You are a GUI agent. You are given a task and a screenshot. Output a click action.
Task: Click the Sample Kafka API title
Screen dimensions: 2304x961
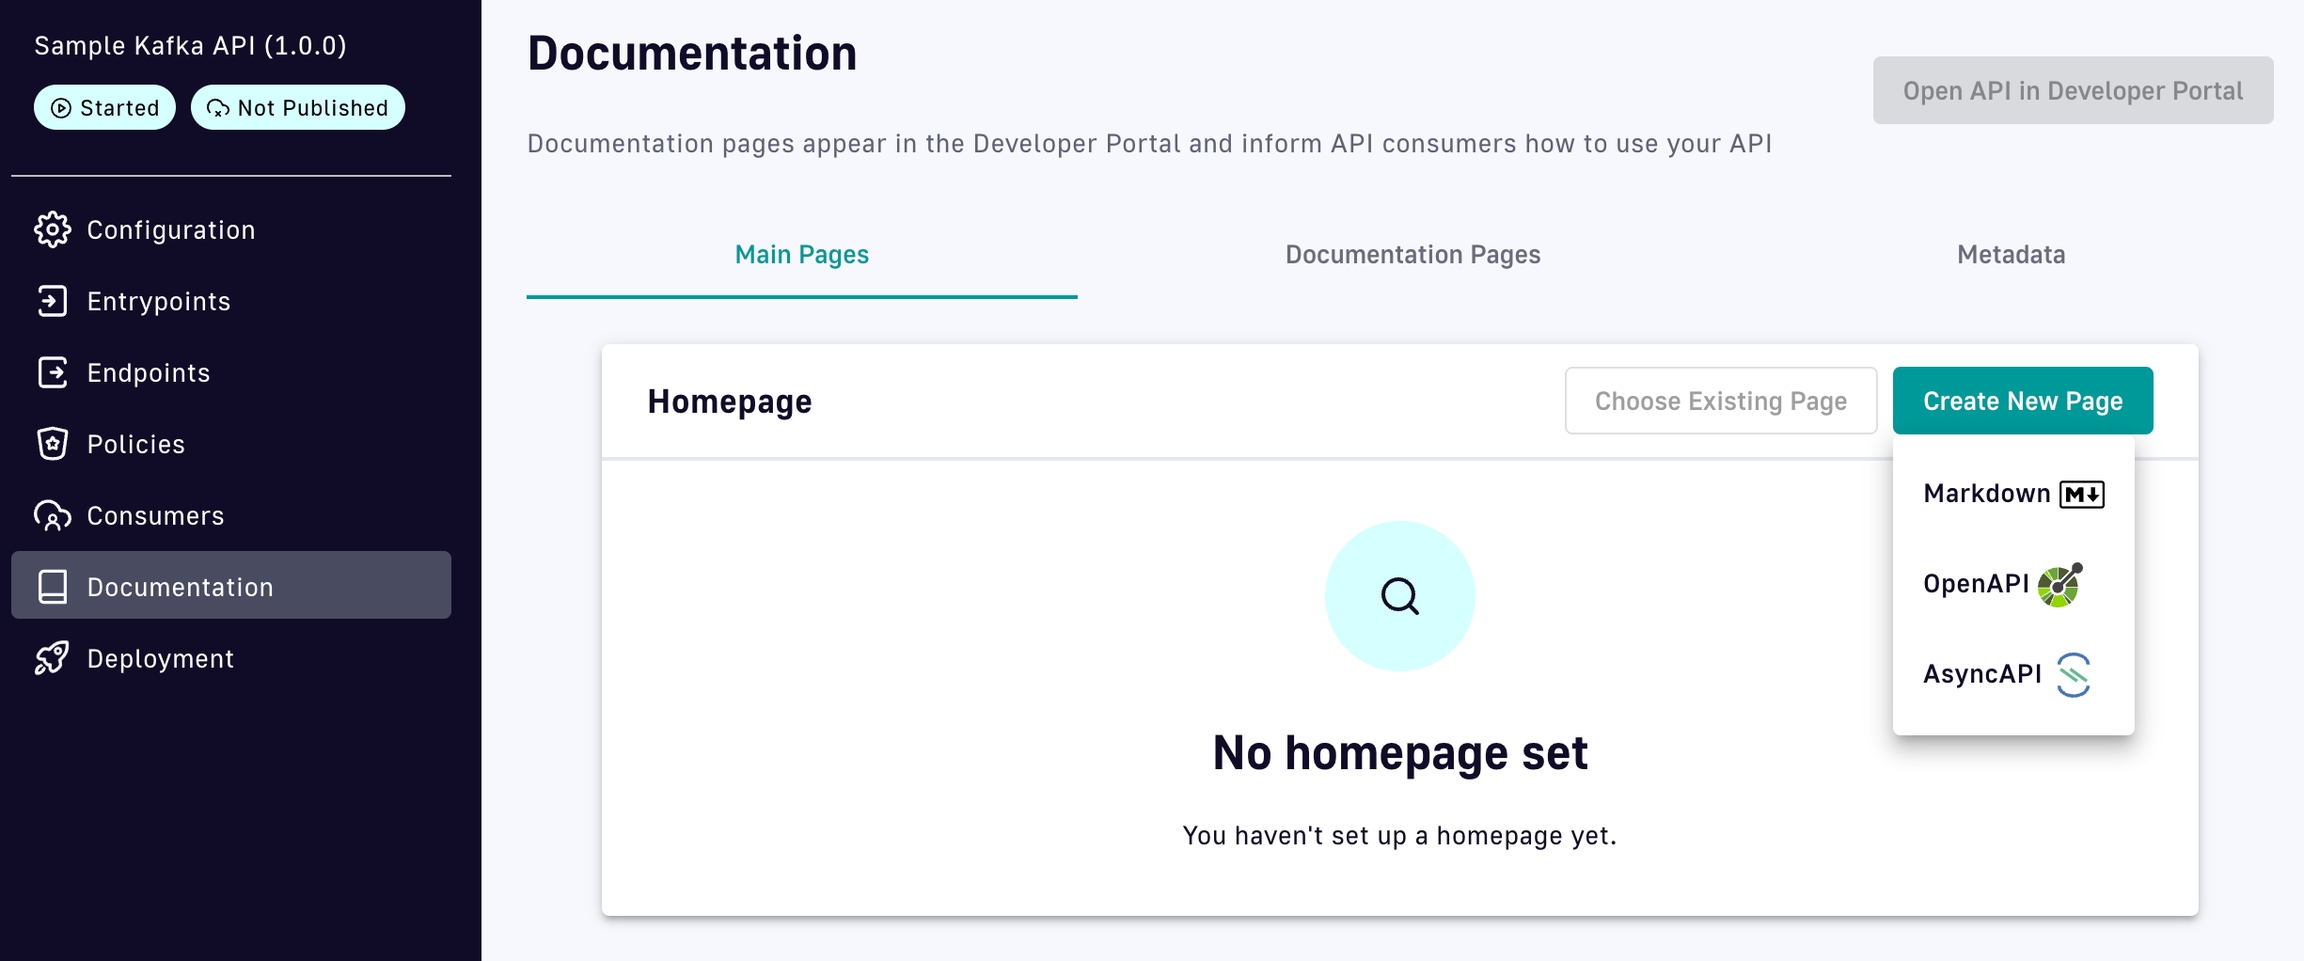point(190,46)
